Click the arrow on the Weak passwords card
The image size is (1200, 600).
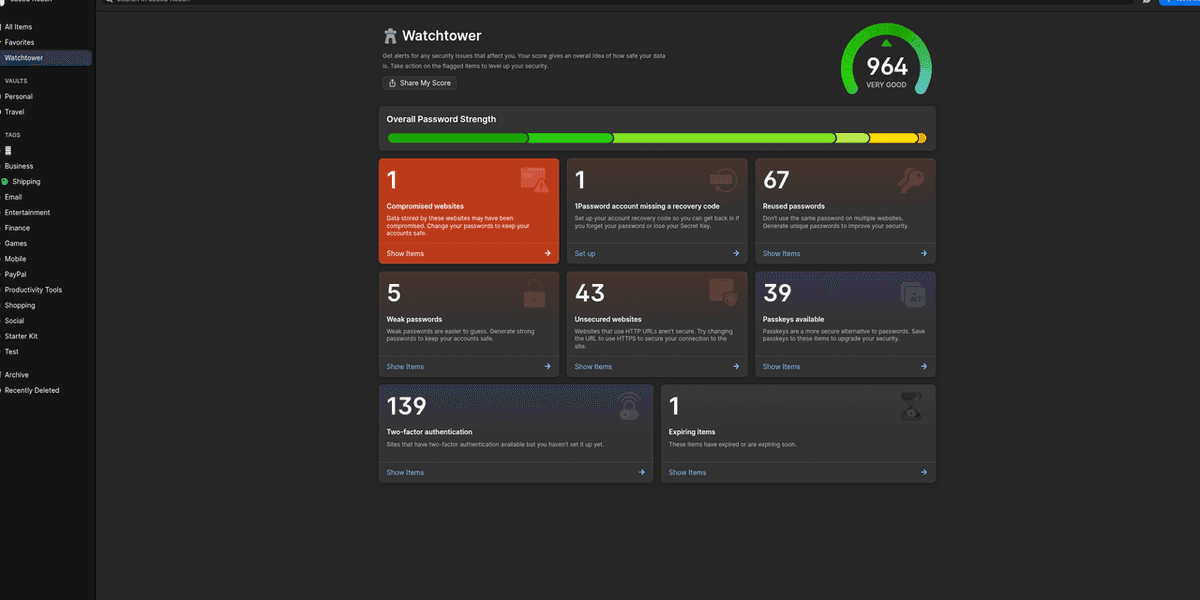click(547, 367)
